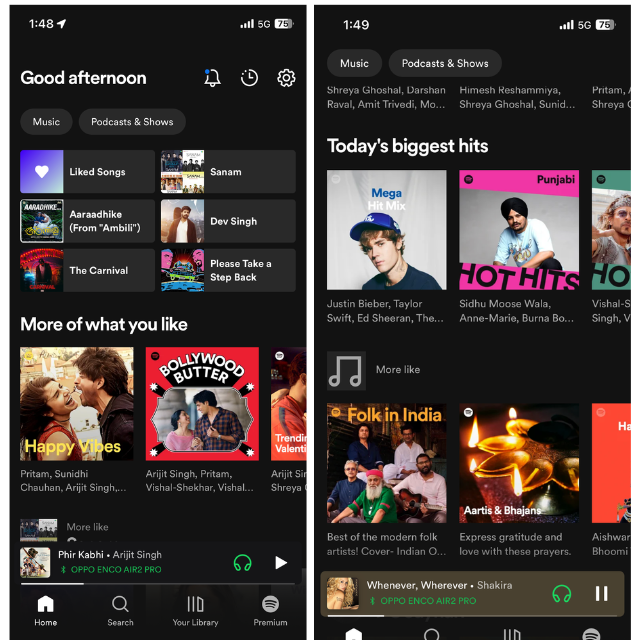Open settings gear icon
This screenshot has width=640, height=640.
tap(286, 78)
